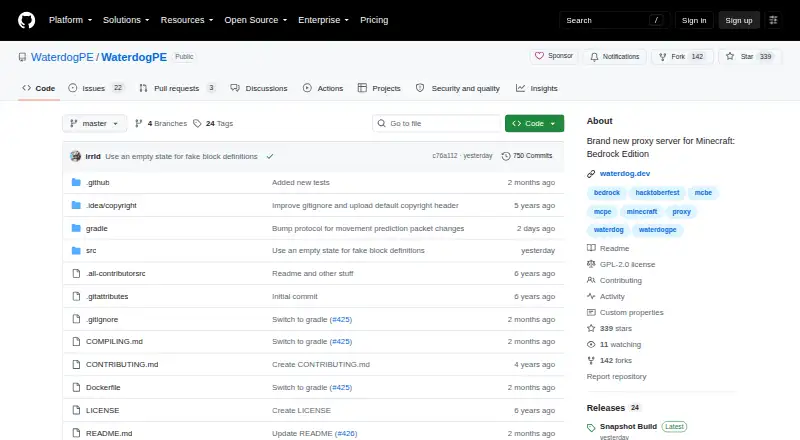
Task: Click the Star icon for this repository
Action: click(x=730, y=56)
